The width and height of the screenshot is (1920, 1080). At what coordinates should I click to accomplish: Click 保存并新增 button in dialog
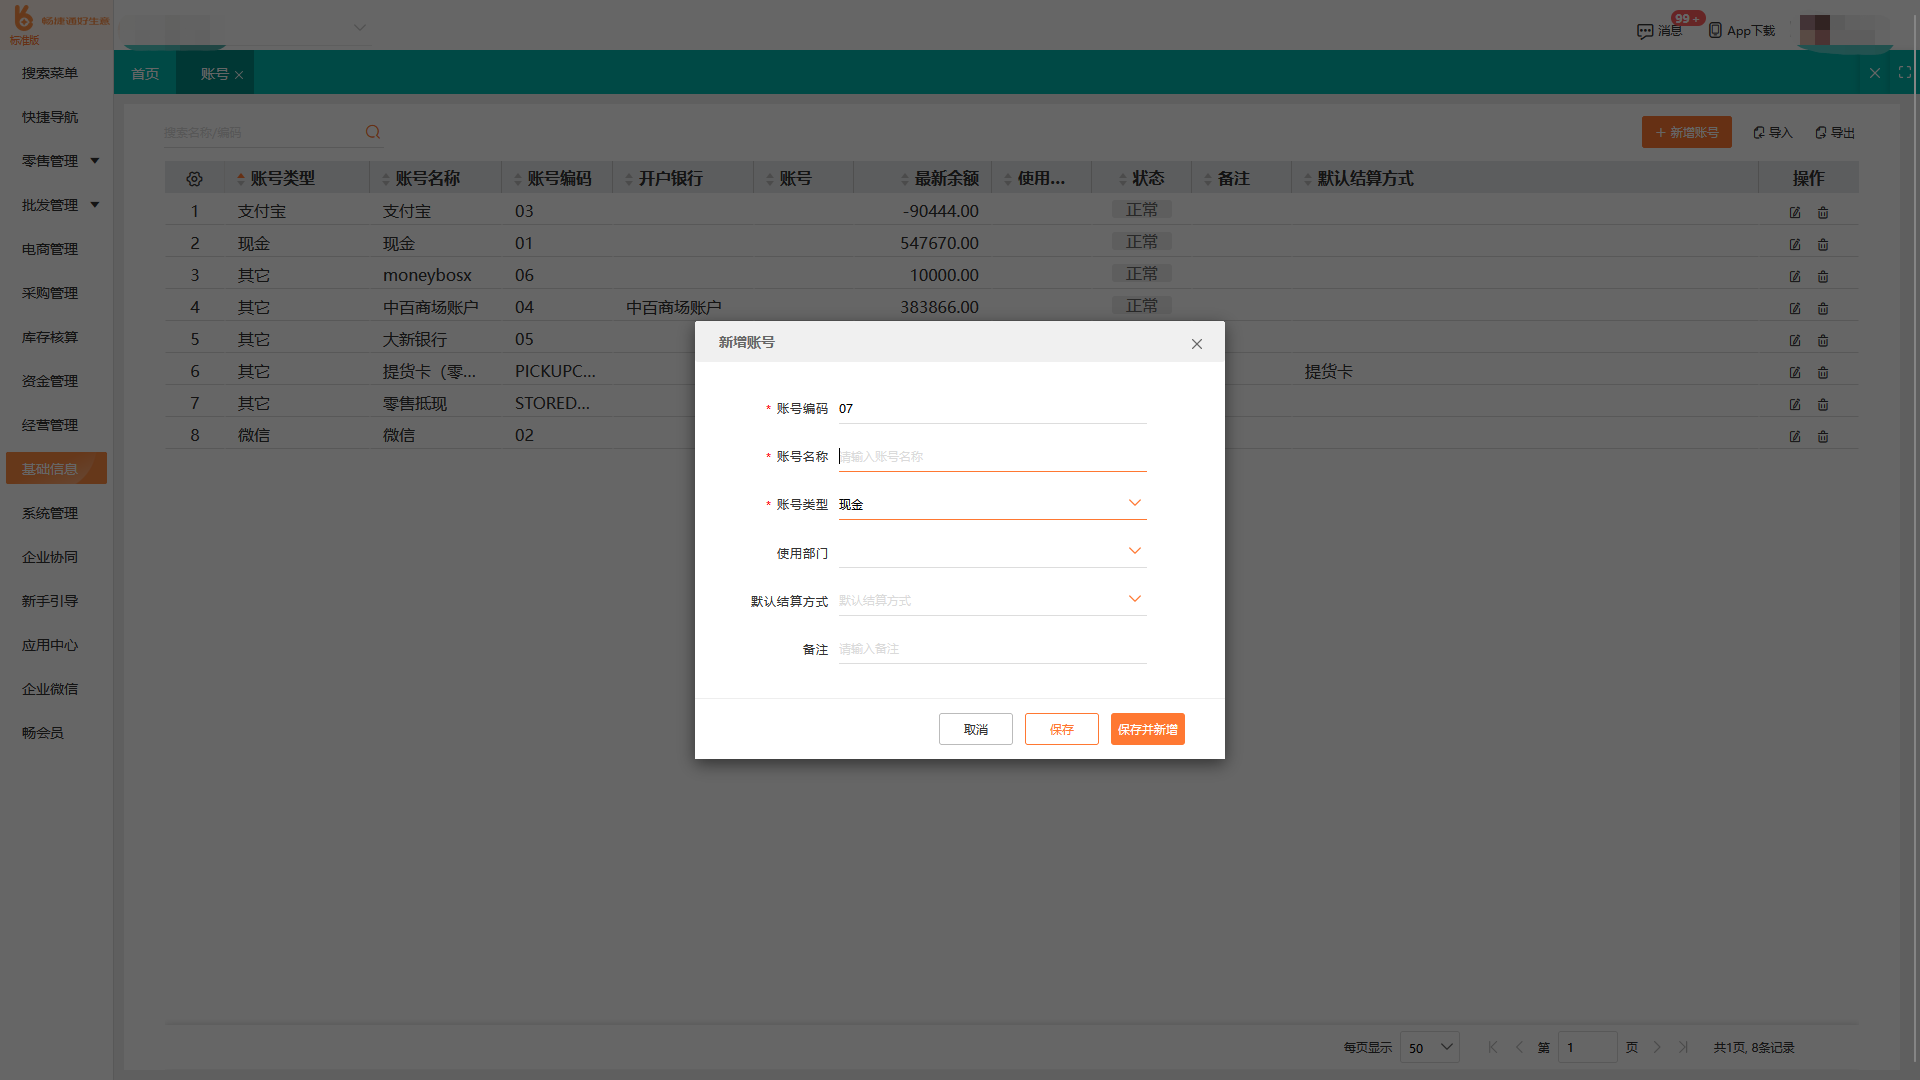click(x=1147, y=729)
